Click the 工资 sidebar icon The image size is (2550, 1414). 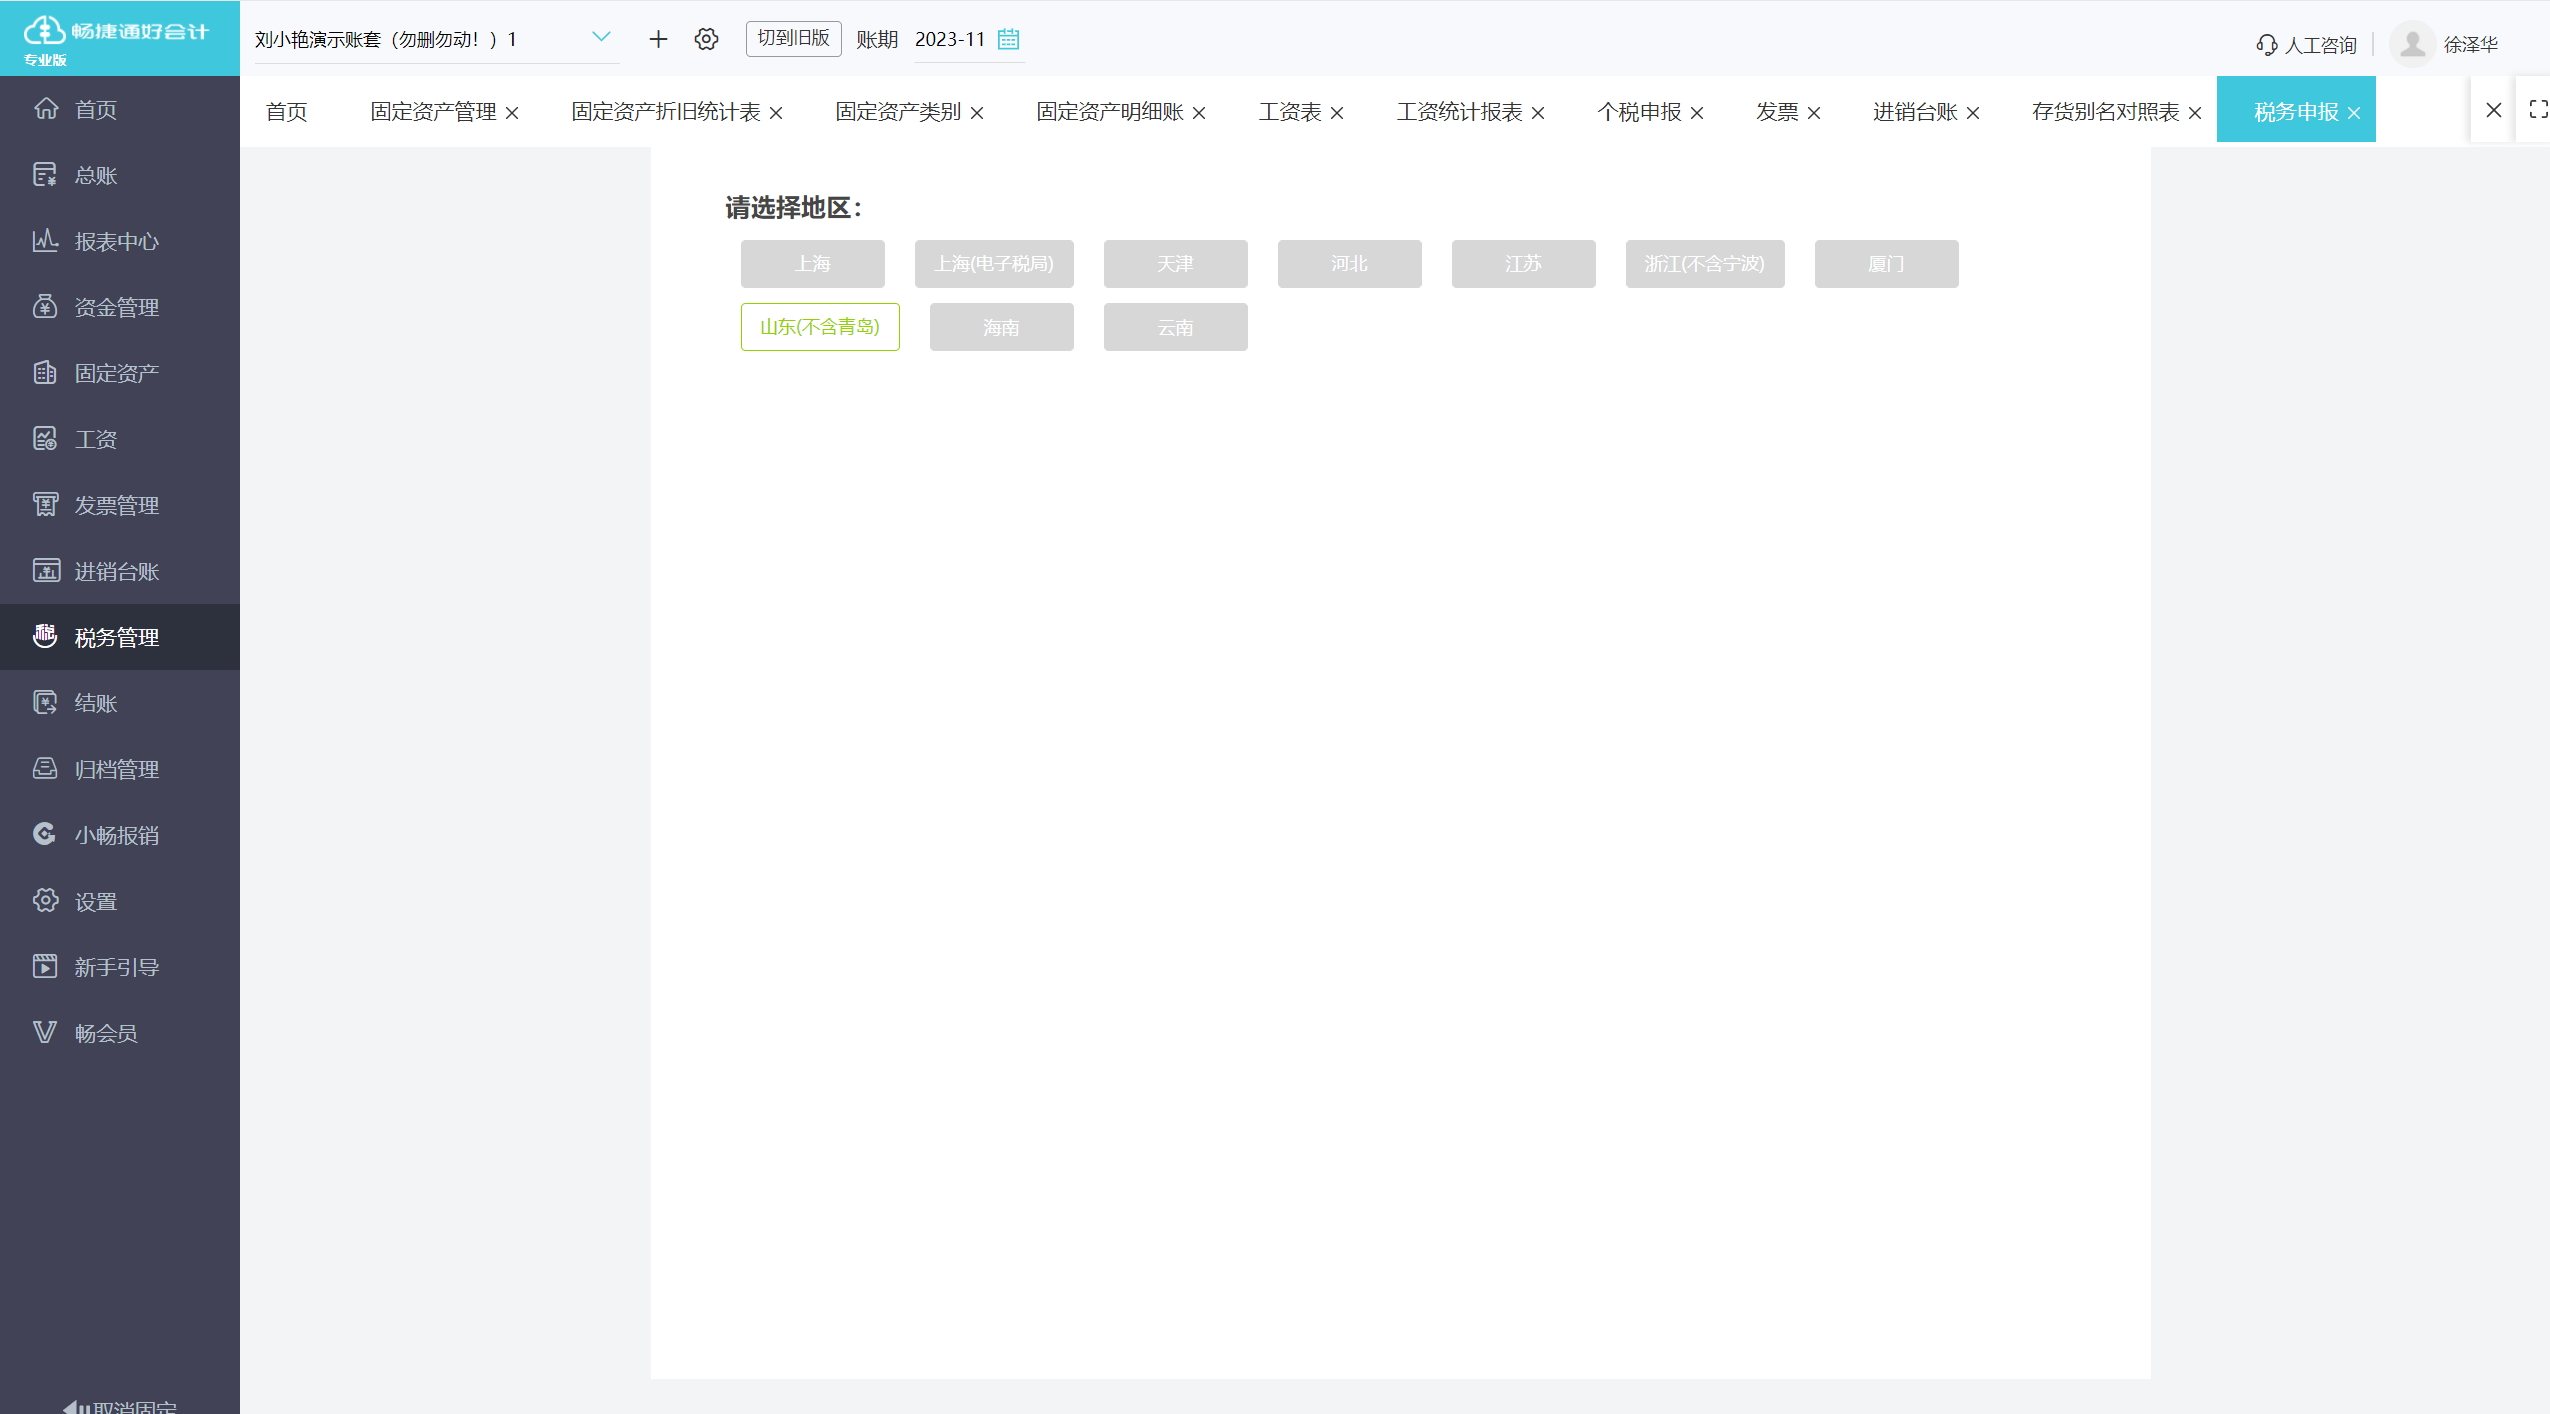[x=47, y=437]
